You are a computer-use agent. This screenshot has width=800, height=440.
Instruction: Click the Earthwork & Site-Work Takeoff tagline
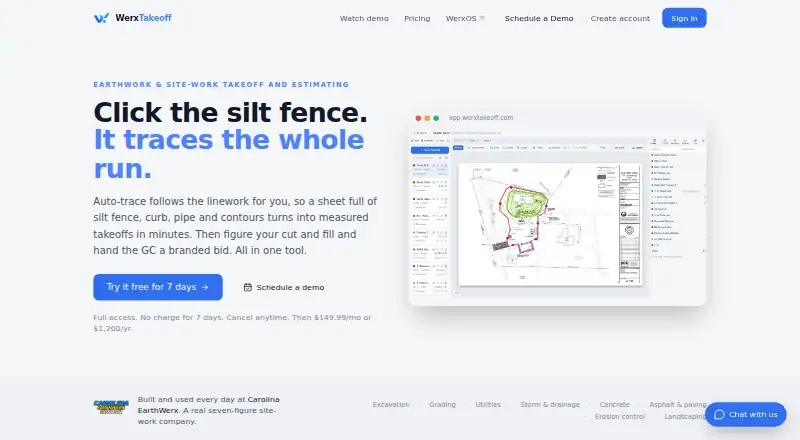(x=221, y=85)
